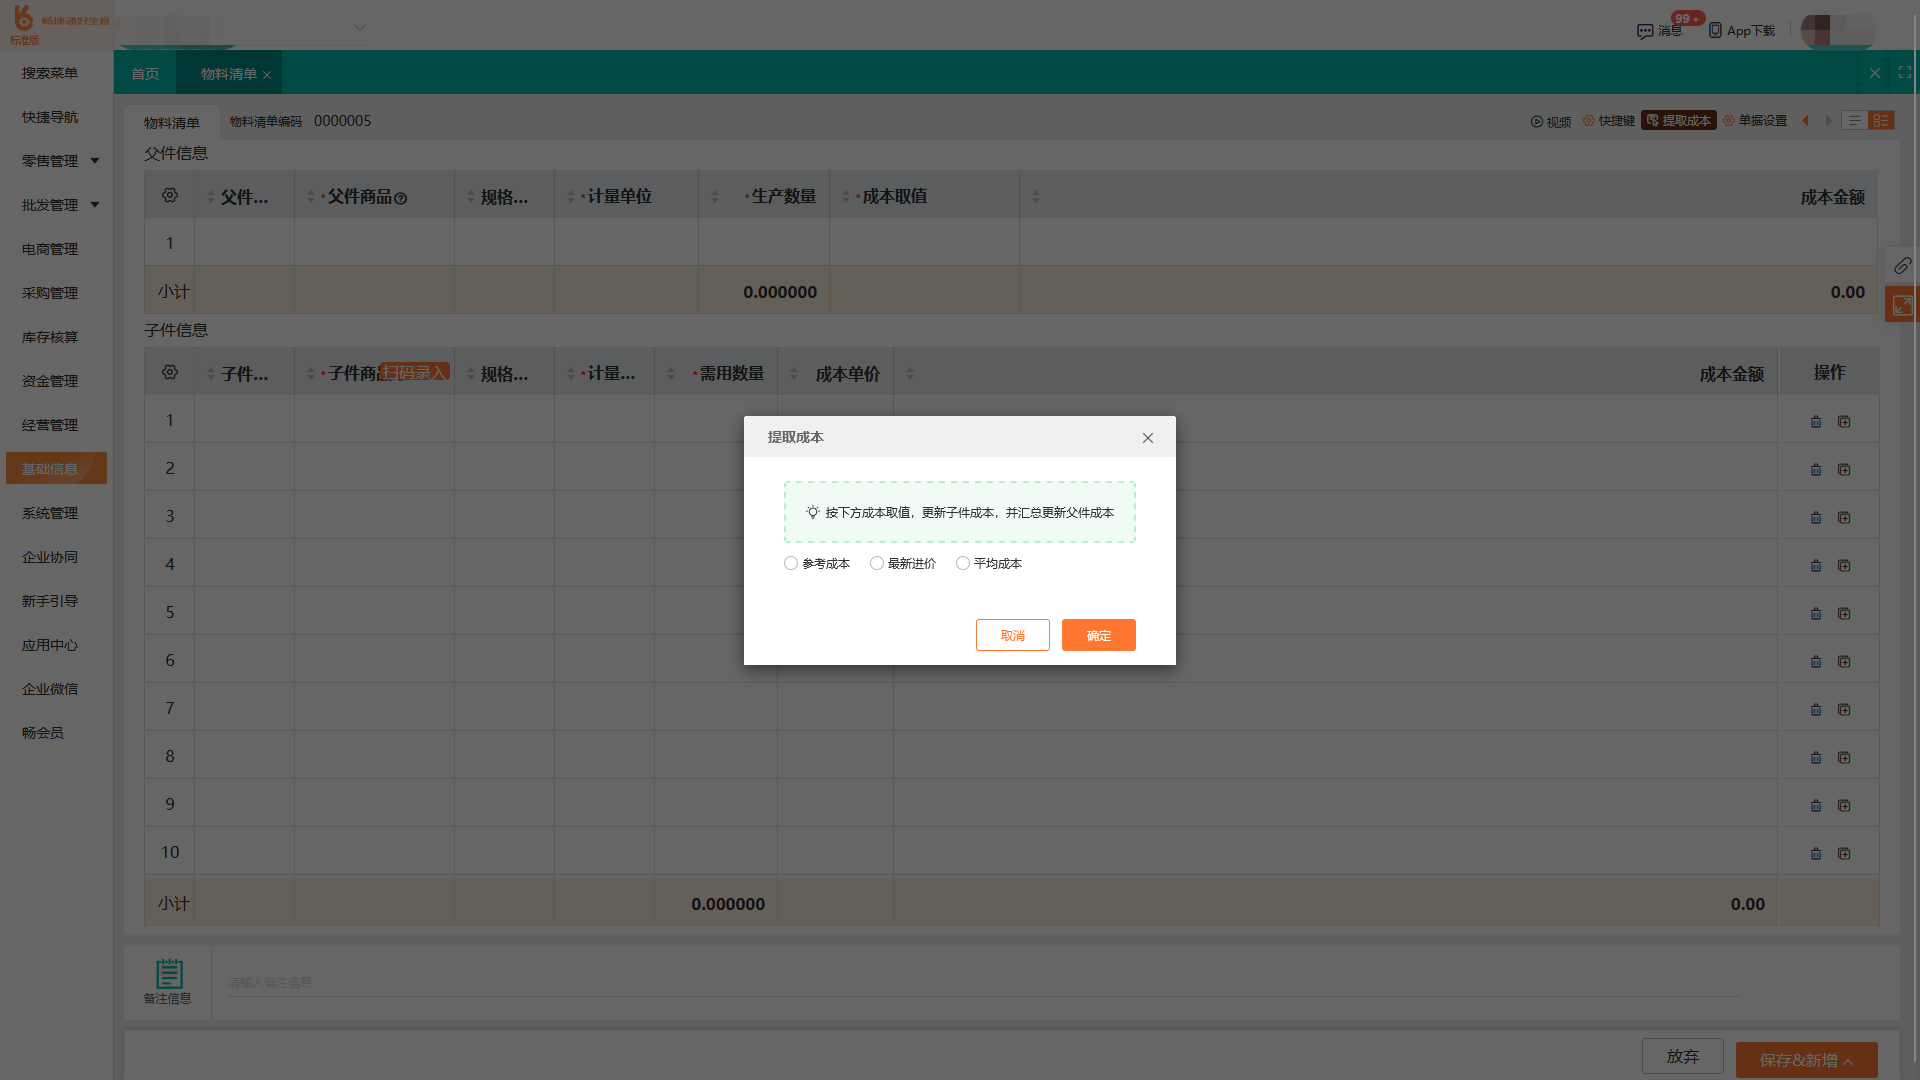Click the copy icon for row 1 子件

1844,421
